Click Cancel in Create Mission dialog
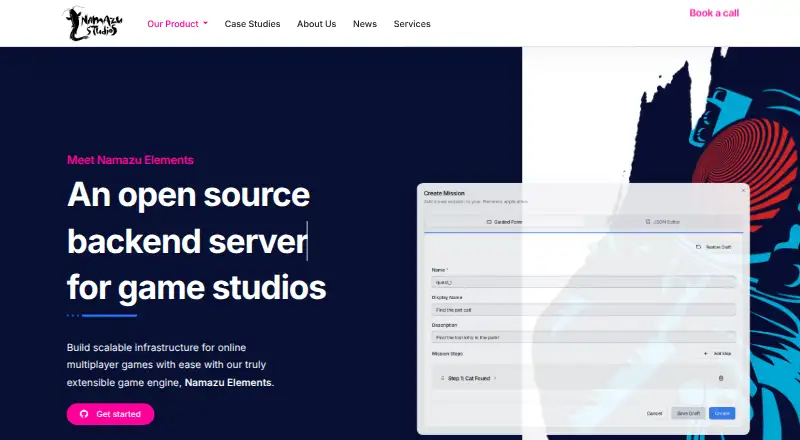The image size is (800, 440). [x=655, y=413]
